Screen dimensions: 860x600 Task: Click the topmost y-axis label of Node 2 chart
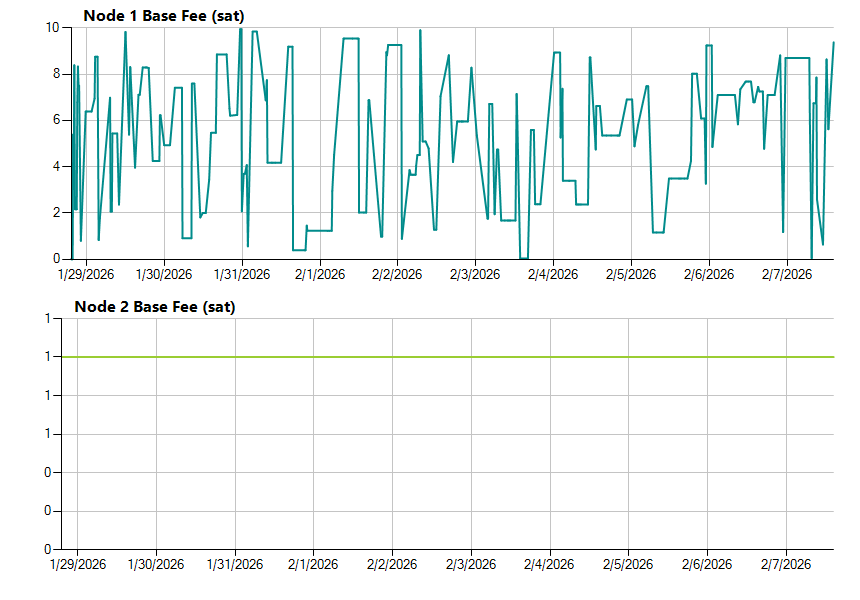(46, 318)
